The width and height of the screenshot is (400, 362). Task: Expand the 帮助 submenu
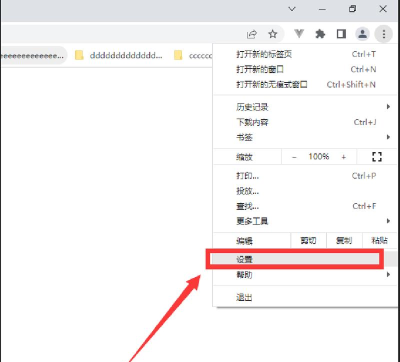tap(306, 275)
